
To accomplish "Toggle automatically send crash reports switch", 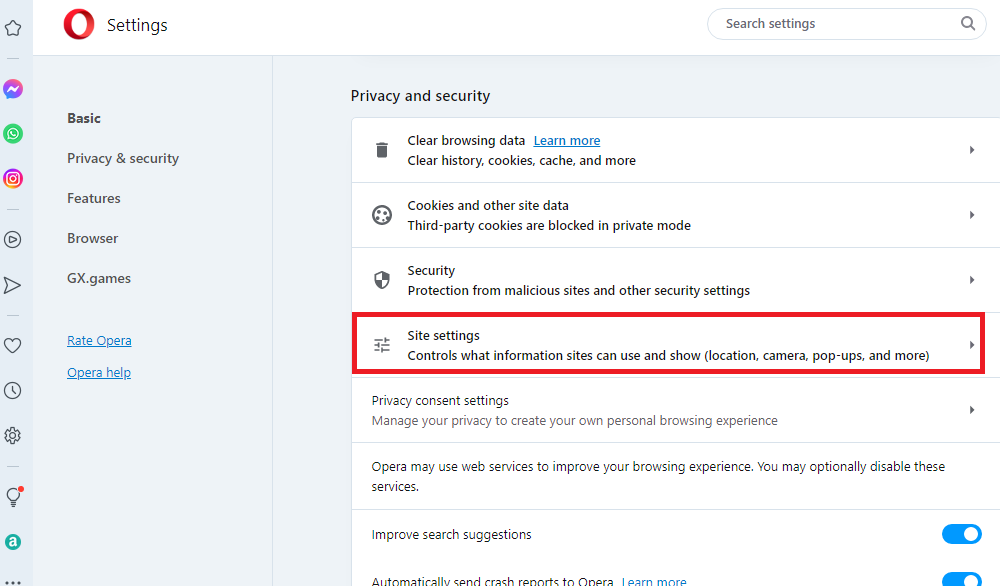I will (x=961, y=580).
